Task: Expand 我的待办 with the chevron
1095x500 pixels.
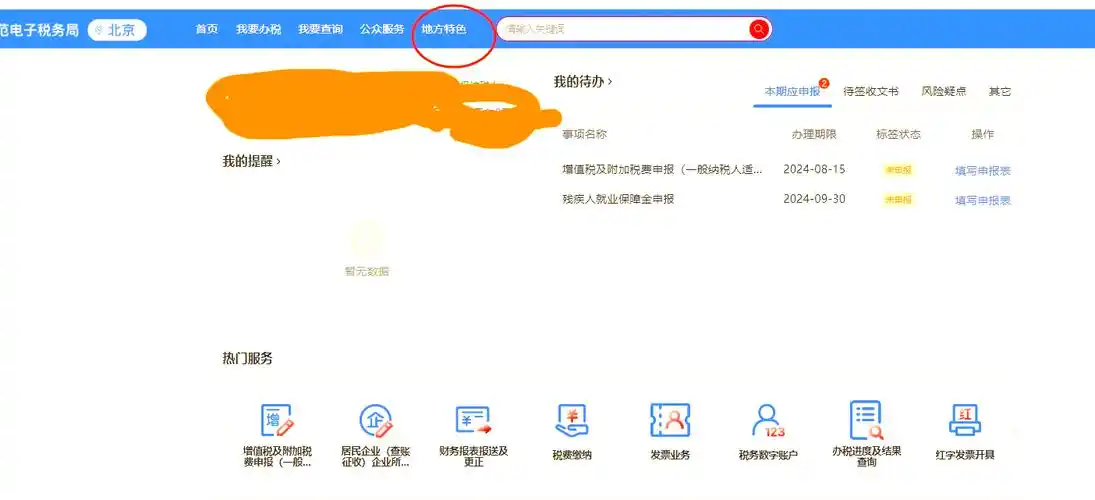Action: click(x=609, y=82)
